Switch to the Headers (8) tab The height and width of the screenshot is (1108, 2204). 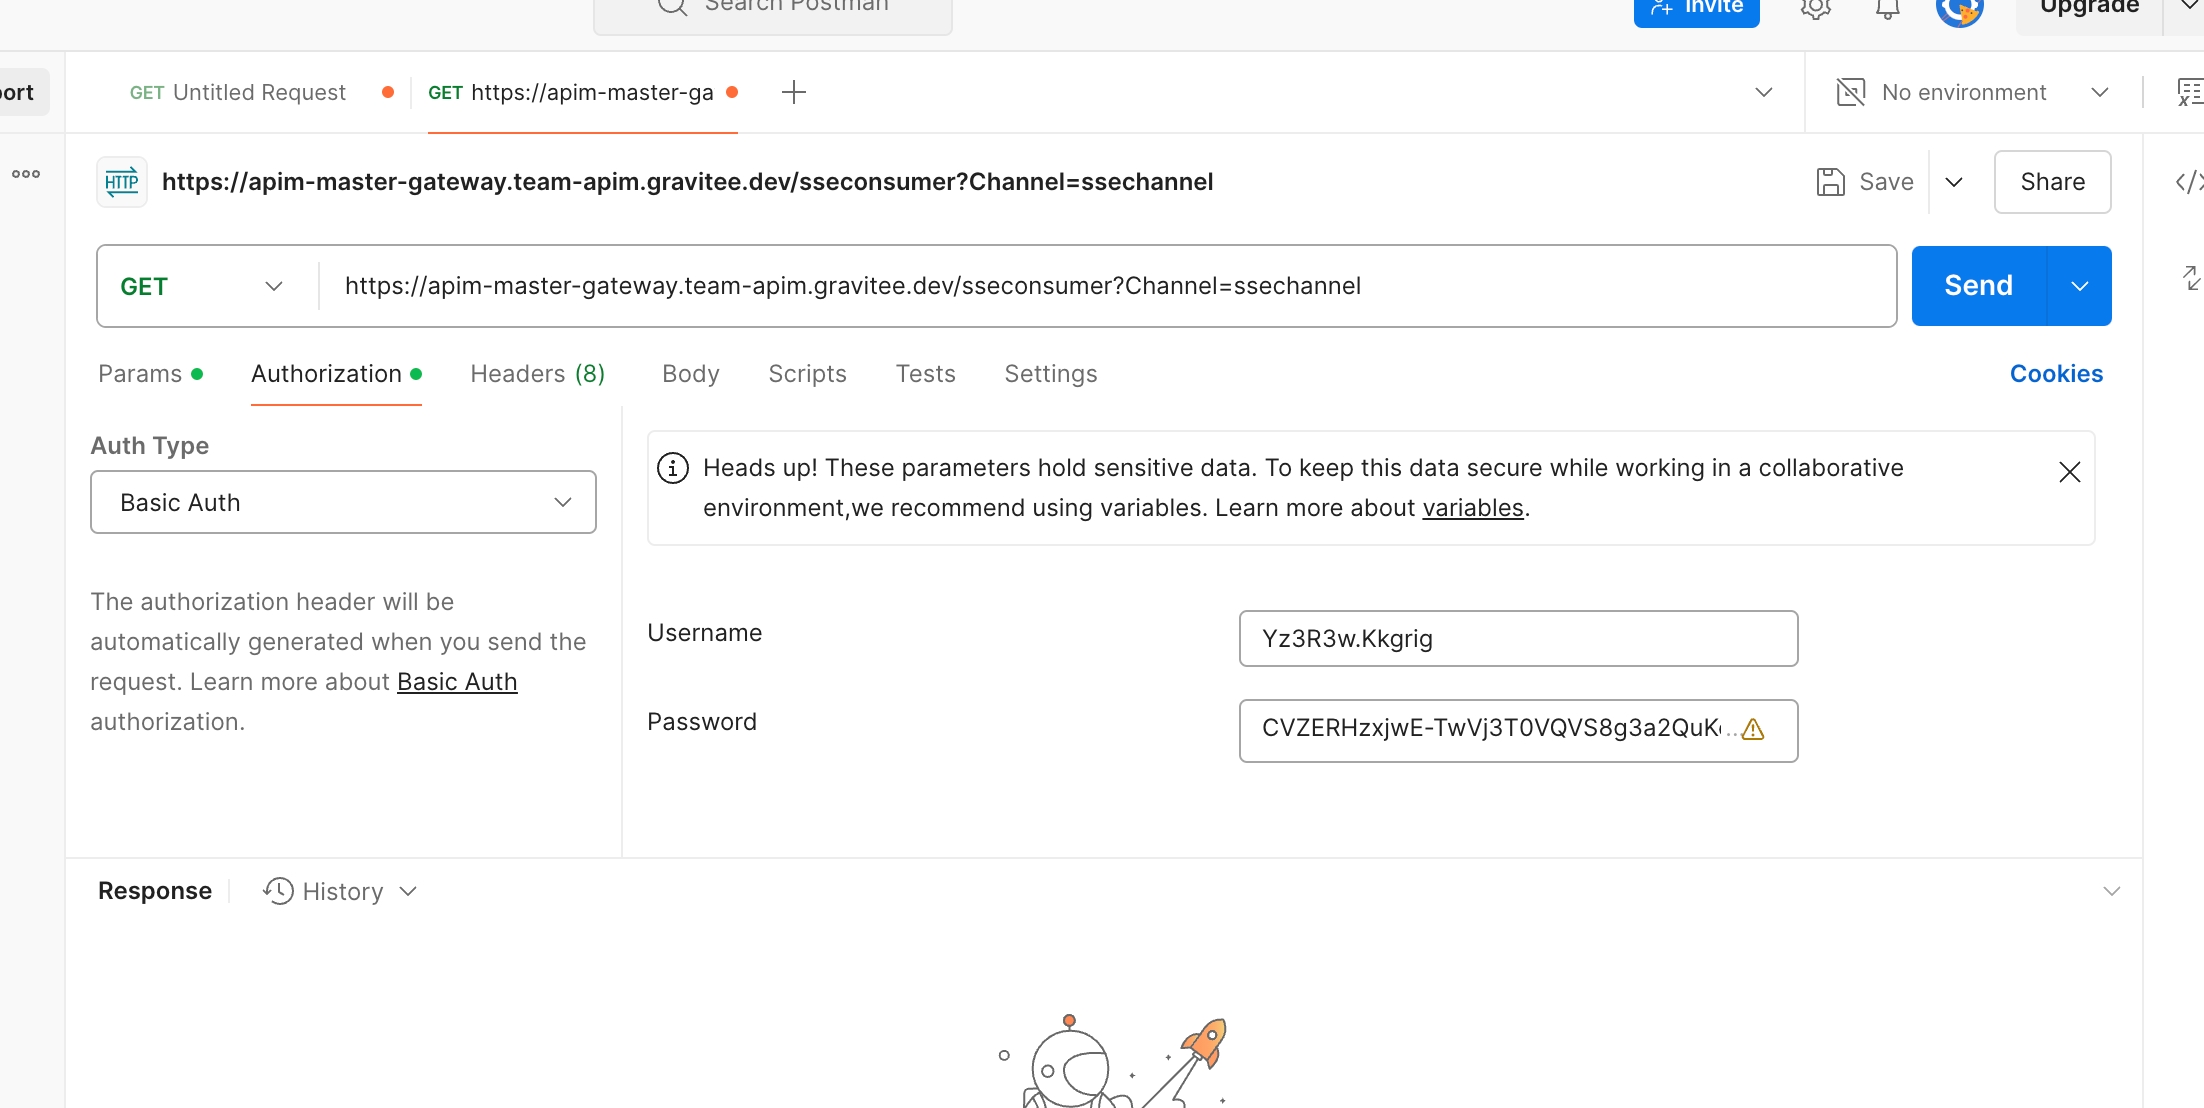coord(537,374)
